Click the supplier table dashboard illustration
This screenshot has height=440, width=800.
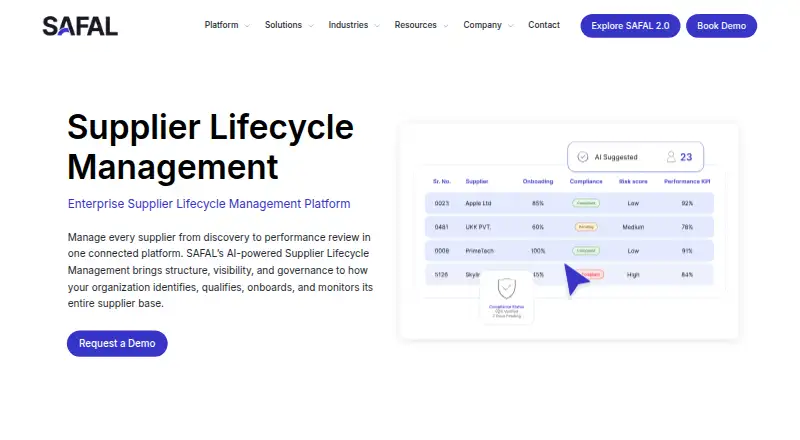(569, 231)
